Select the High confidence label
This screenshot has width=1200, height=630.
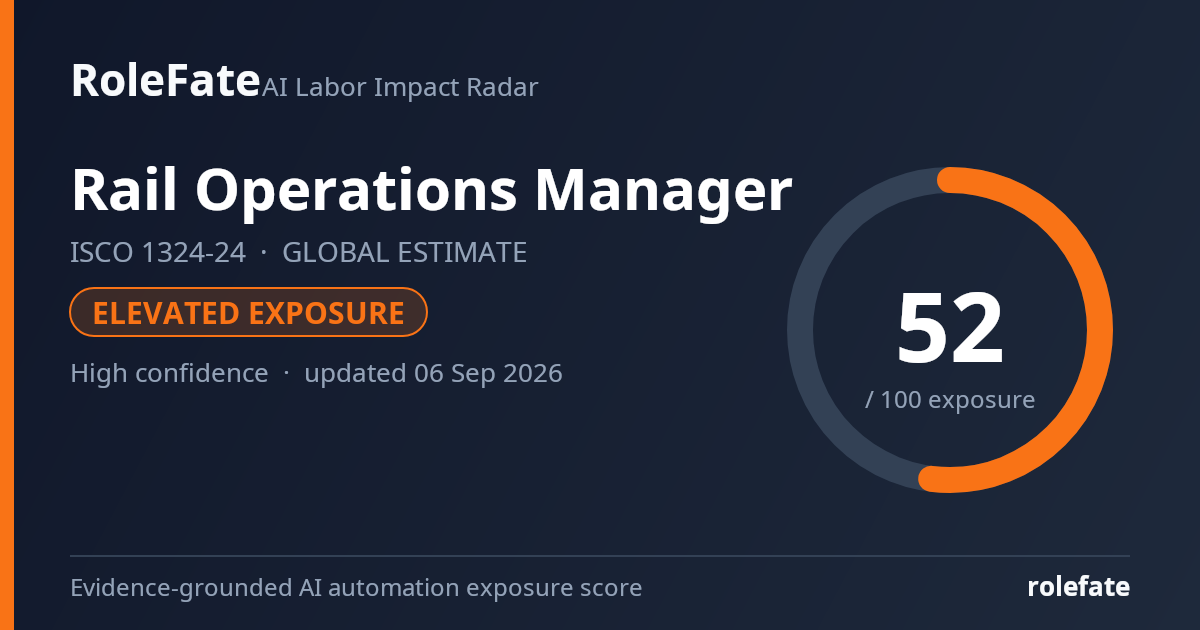tap(169, 374)
